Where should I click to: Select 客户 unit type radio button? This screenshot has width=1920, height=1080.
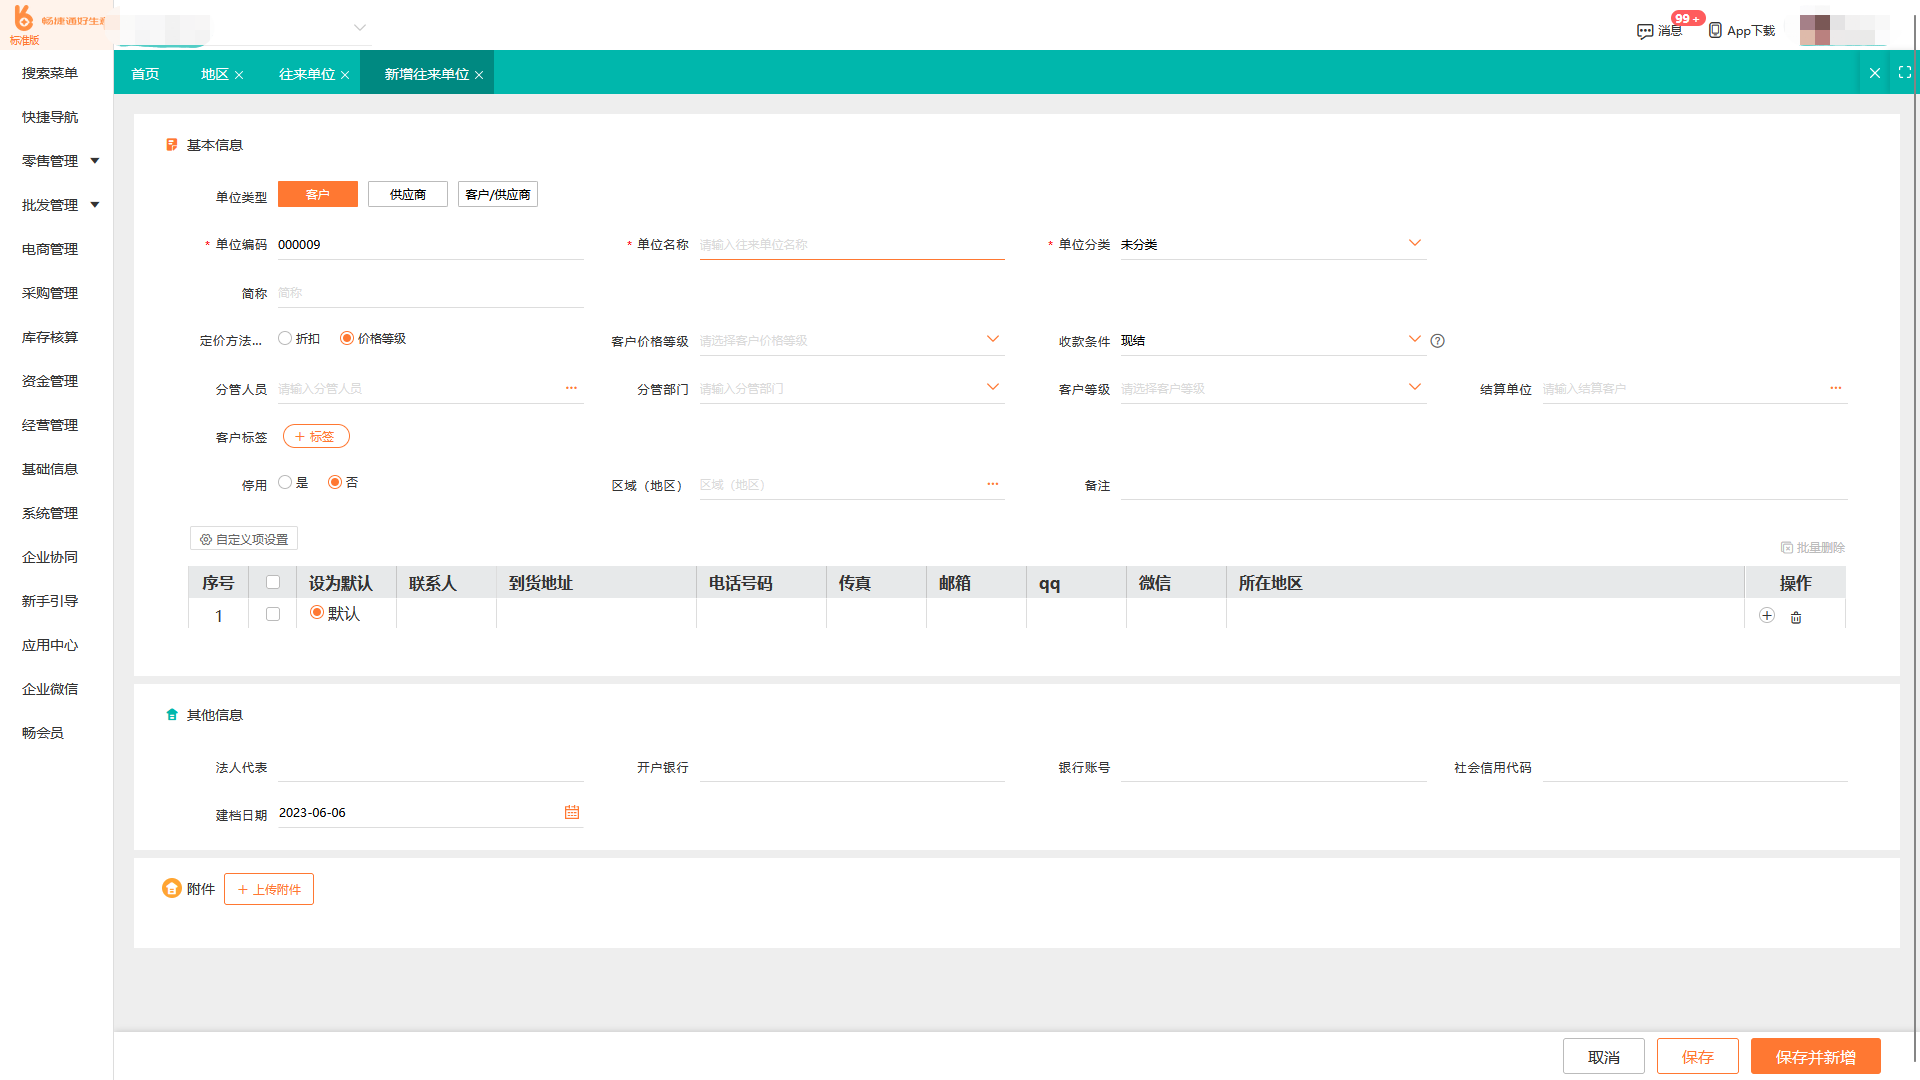(x=318, y=194)
